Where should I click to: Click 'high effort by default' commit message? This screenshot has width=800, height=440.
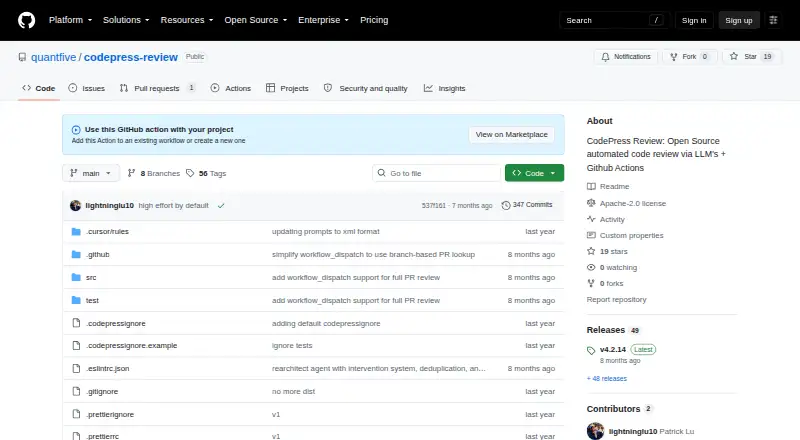(173, 206)
